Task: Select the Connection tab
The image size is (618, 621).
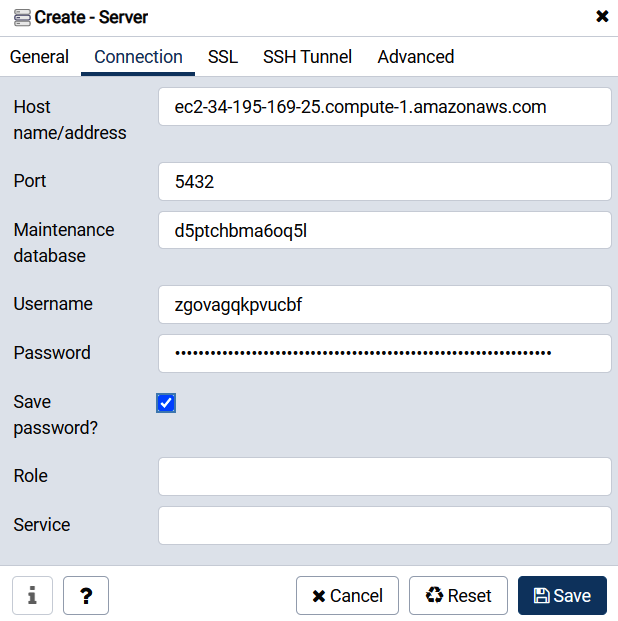Action: point(138,57)
